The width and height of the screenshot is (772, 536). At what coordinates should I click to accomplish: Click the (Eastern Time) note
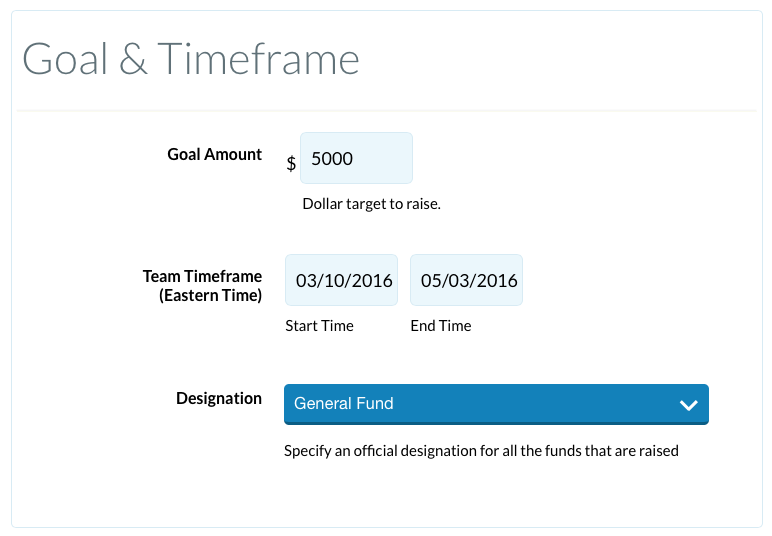point(211,295)
